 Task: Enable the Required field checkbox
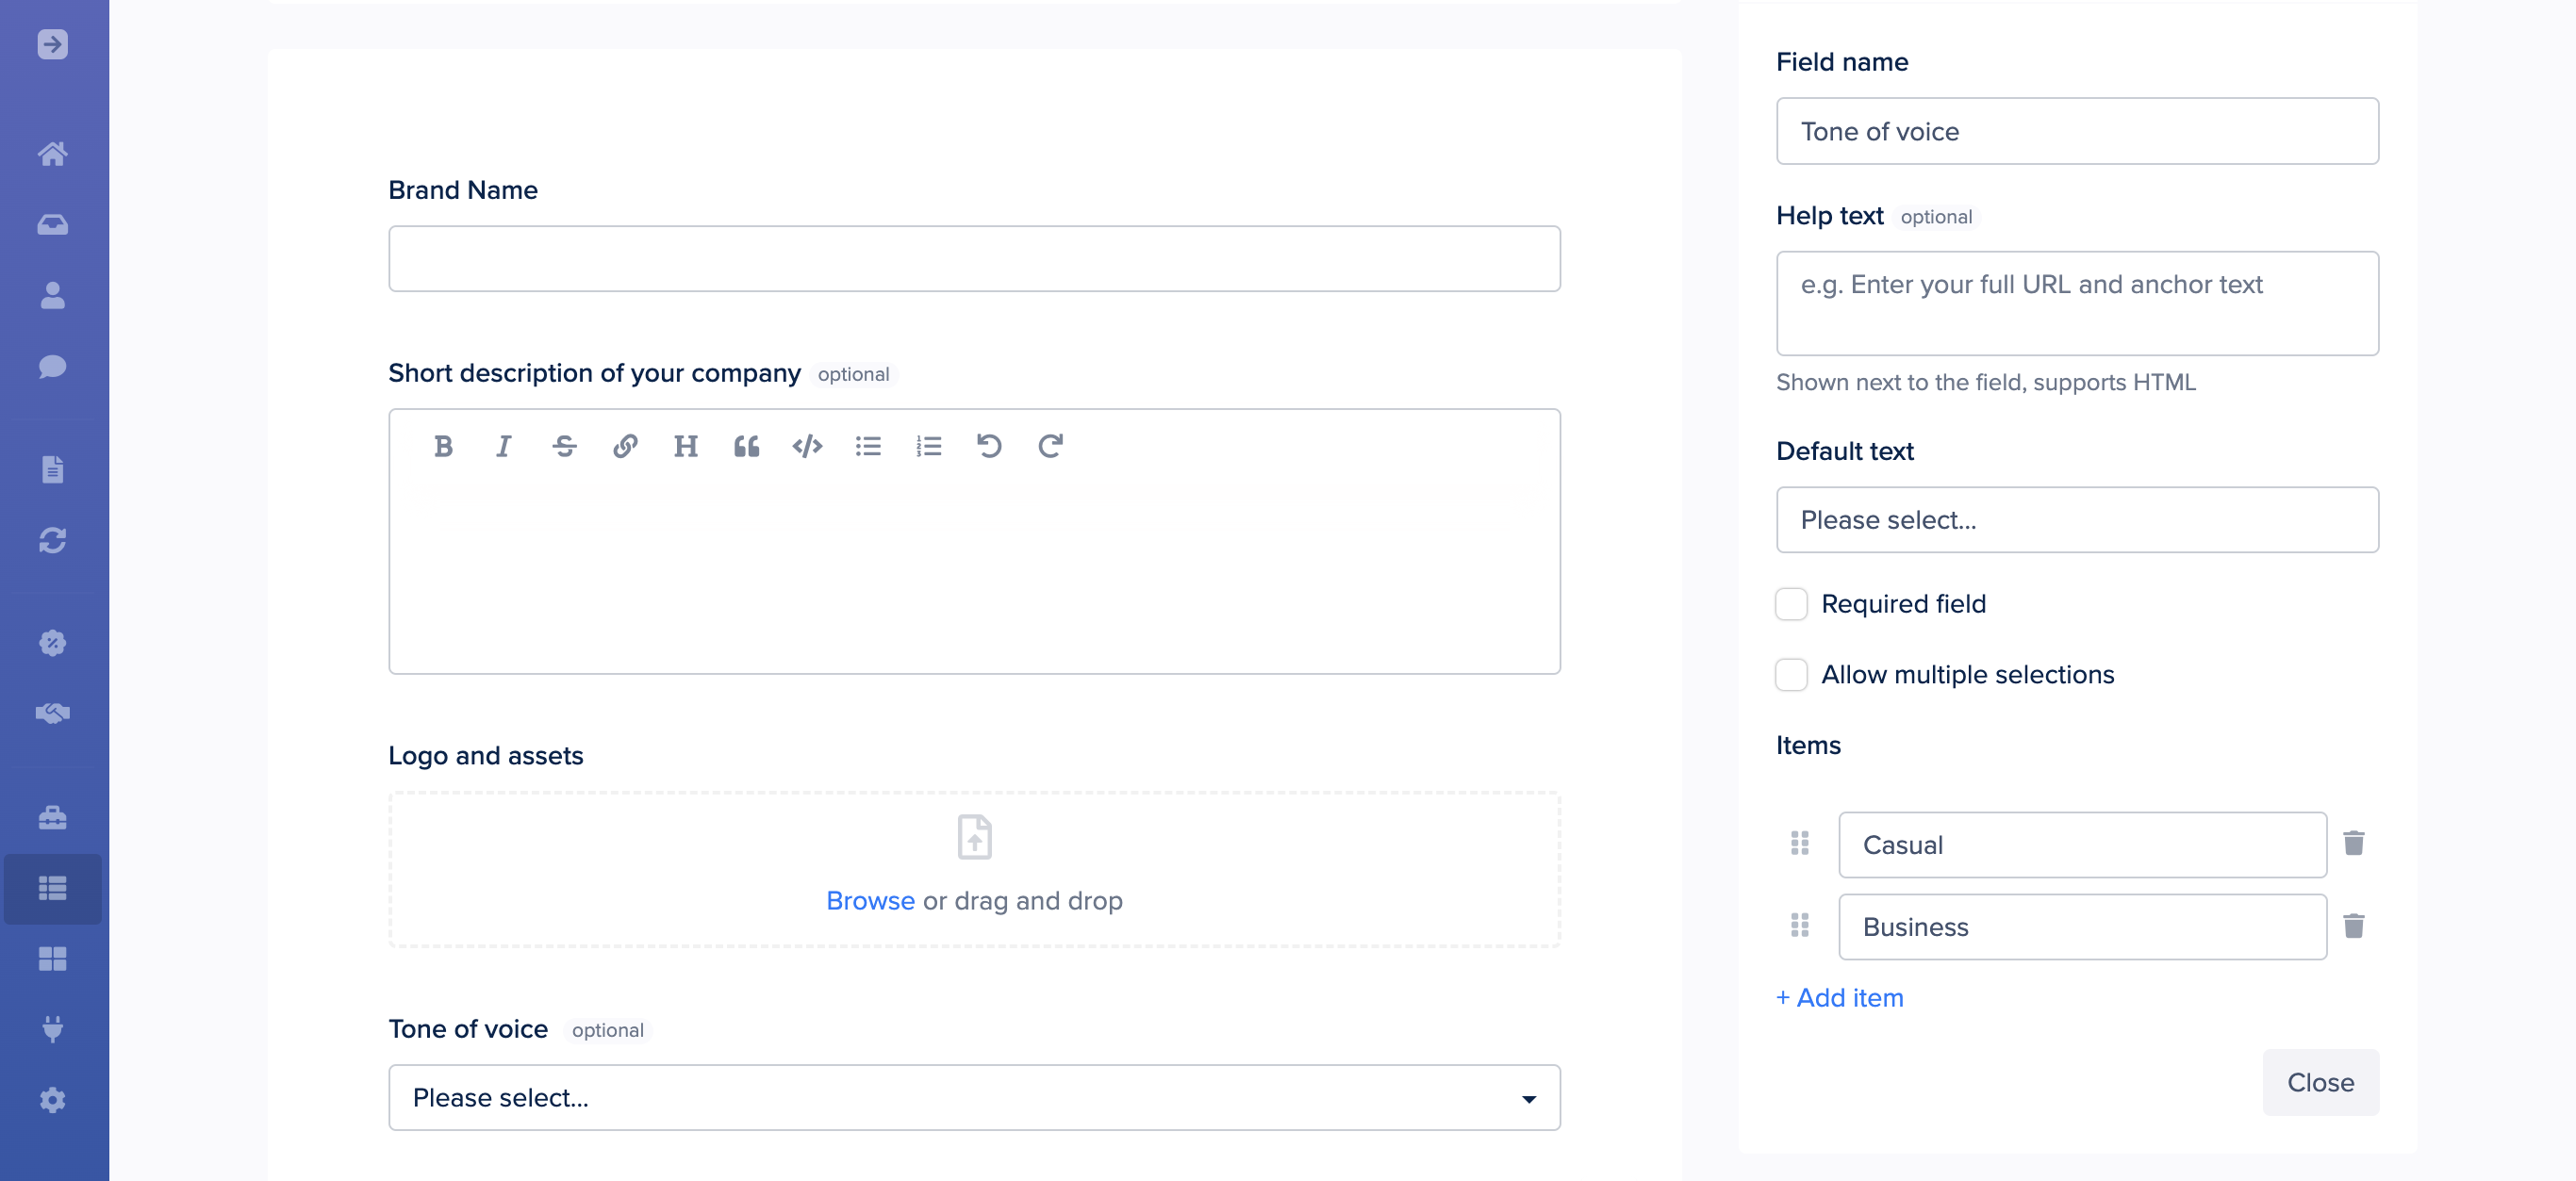tap(1794, 603)
